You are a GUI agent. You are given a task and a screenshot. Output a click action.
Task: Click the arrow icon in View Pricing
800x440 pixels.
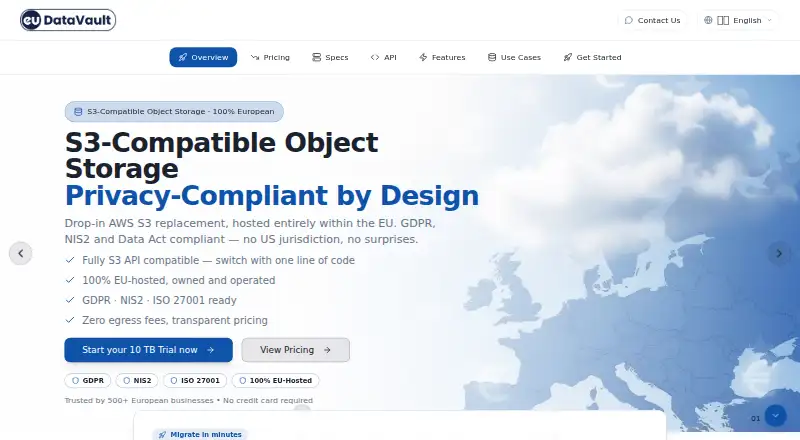[x=327, y=350]
